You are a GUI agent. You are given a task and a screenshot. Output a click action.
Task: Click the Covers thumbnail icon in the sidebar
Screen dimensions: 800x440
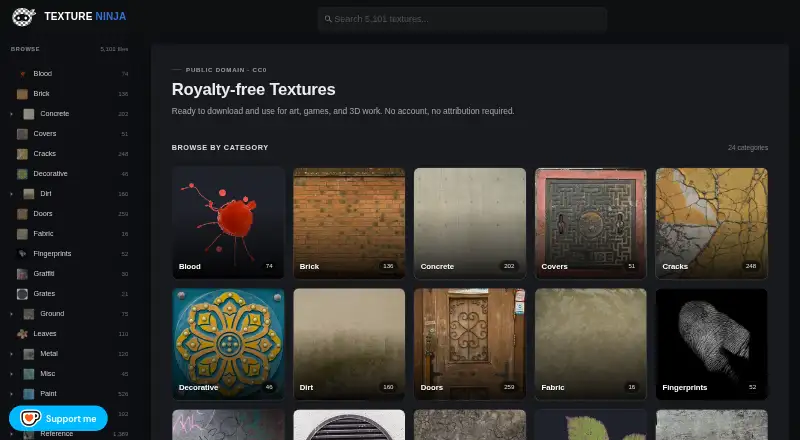click(22, 134)
